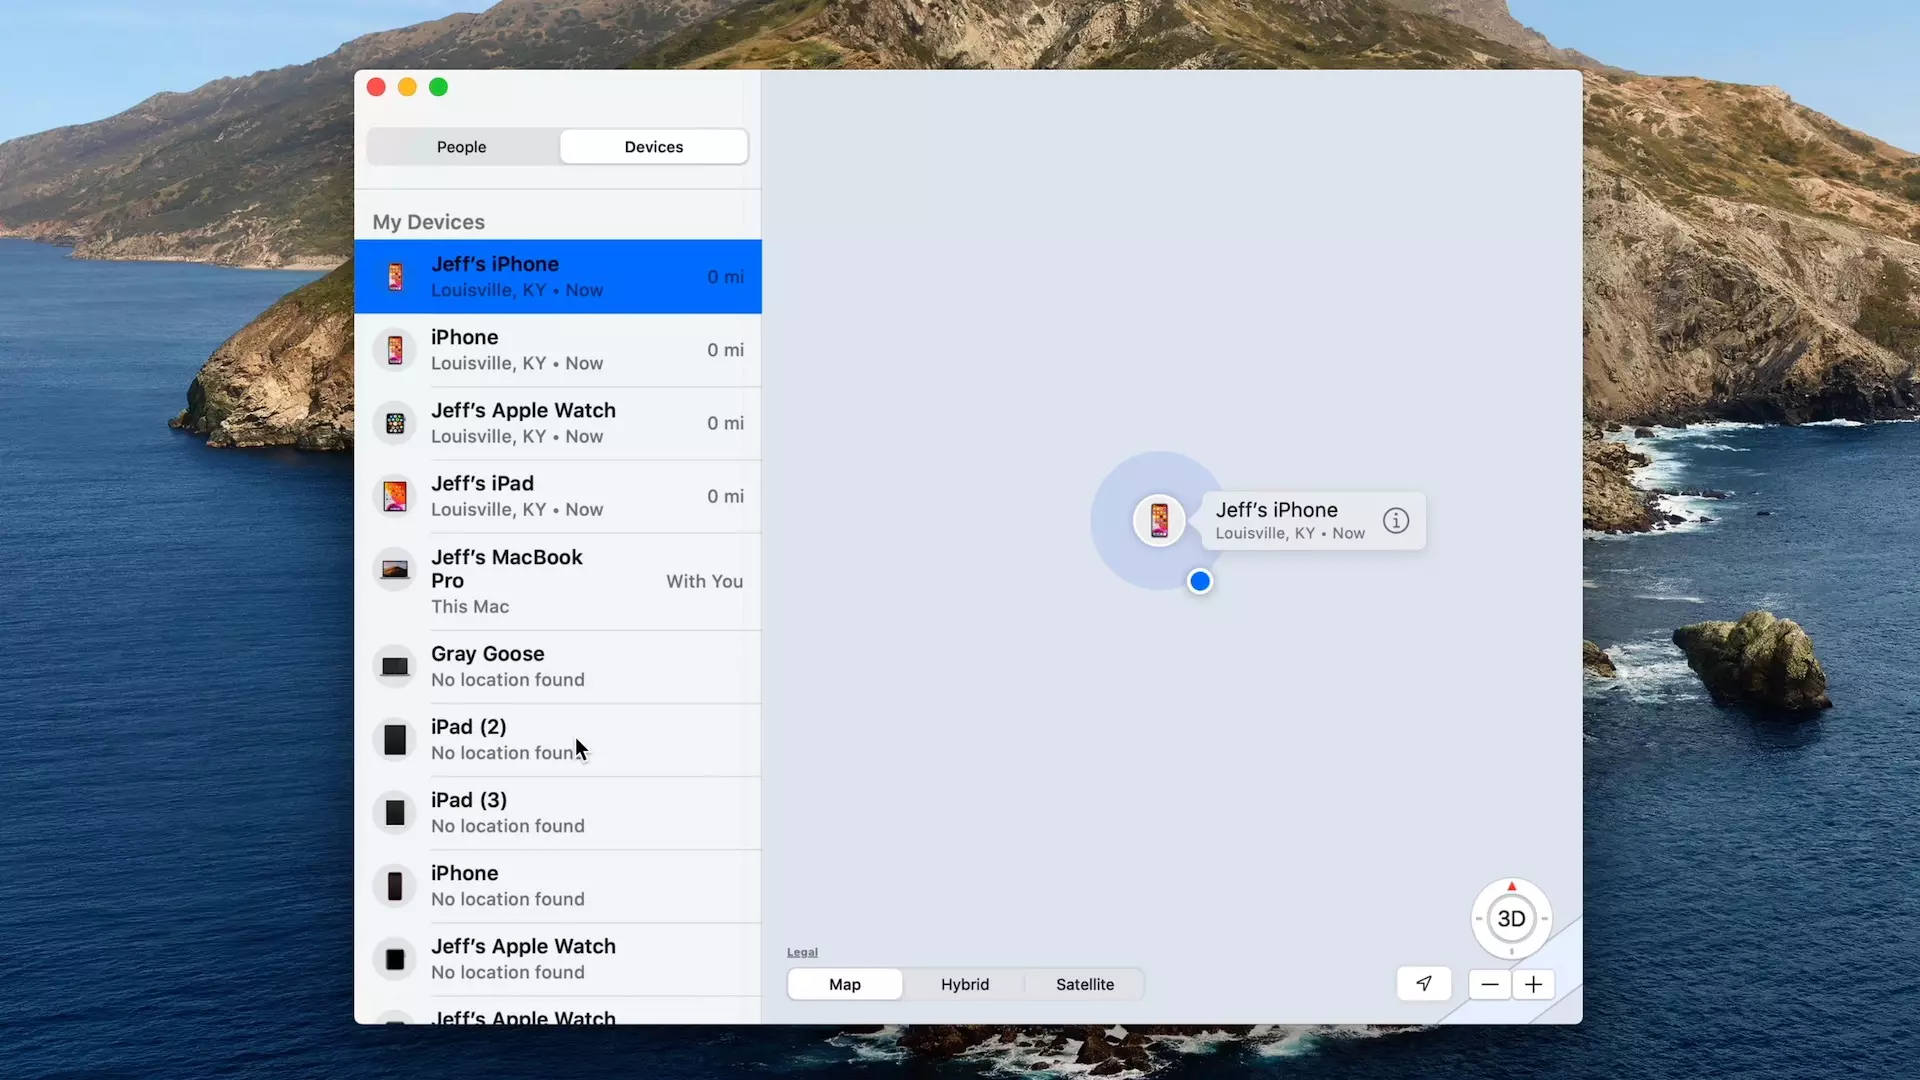
Task: Switch to Devices tab
Action: (x=653, y=146)
